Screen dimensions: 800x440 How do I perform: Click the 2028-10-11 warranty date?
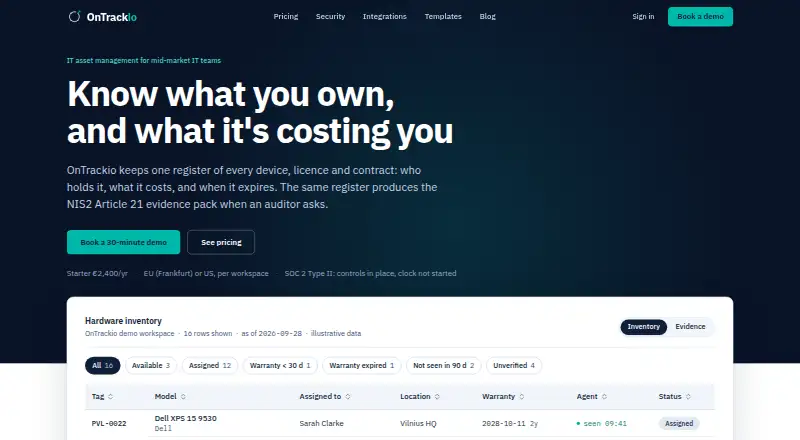(x=504, y=424)
